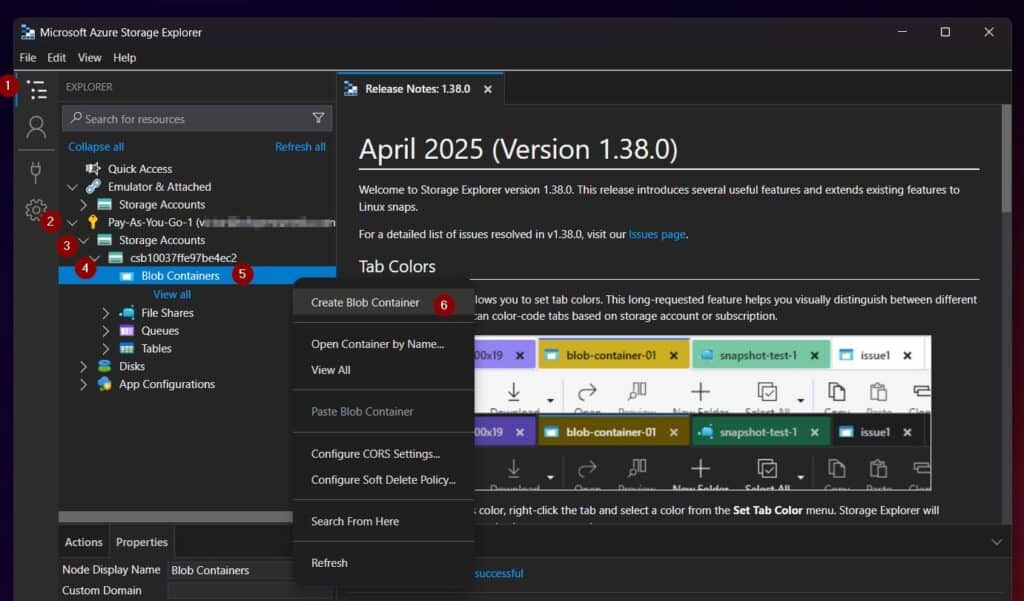
Task: Open the Explorer tree view icon
Action: pos(37,89)
